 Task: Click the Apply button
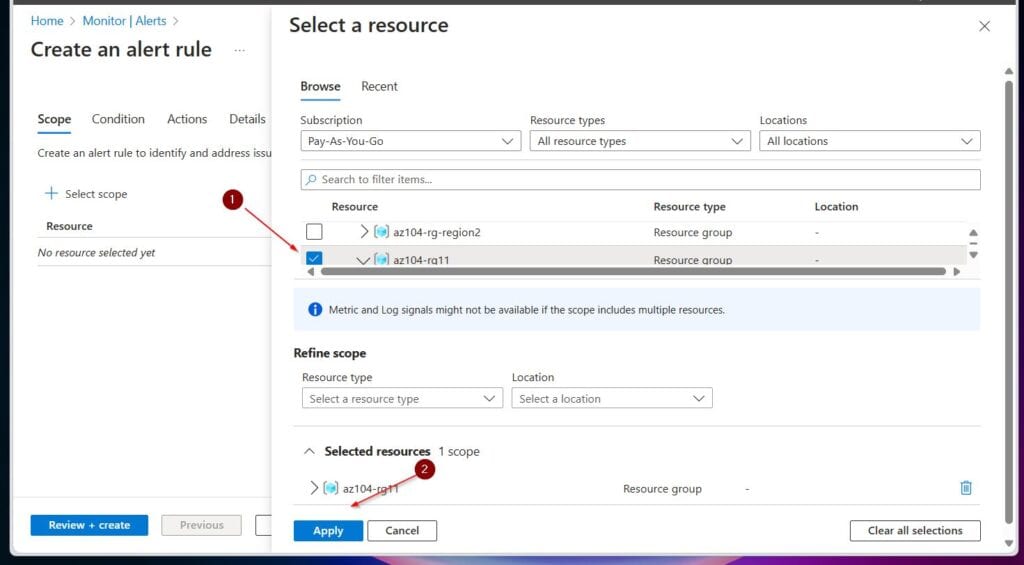tap(328, 530)
